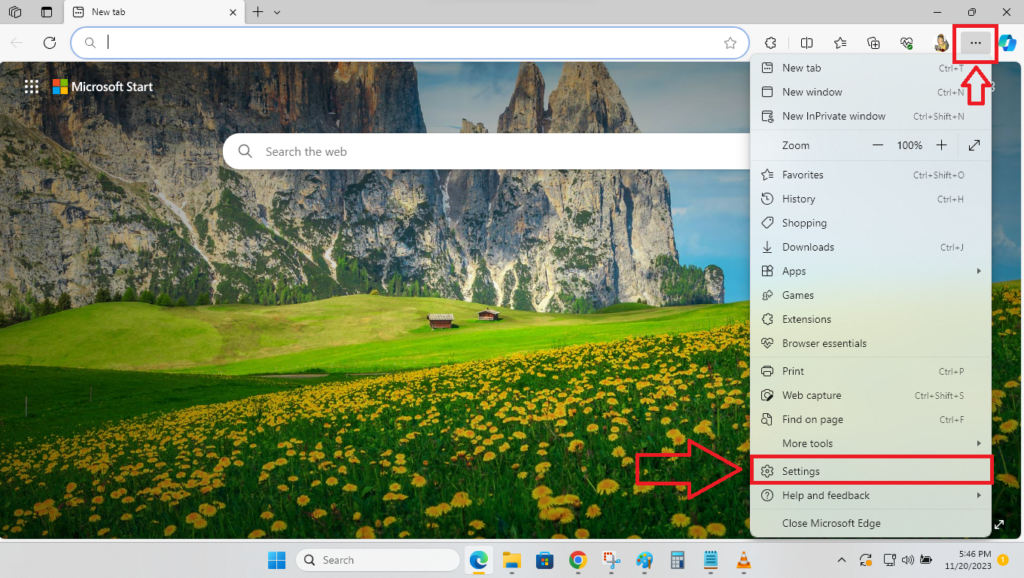Screen dimensions: 1024x578
Task: Open Paint from taskbar
Action: (x=645, y=560)
